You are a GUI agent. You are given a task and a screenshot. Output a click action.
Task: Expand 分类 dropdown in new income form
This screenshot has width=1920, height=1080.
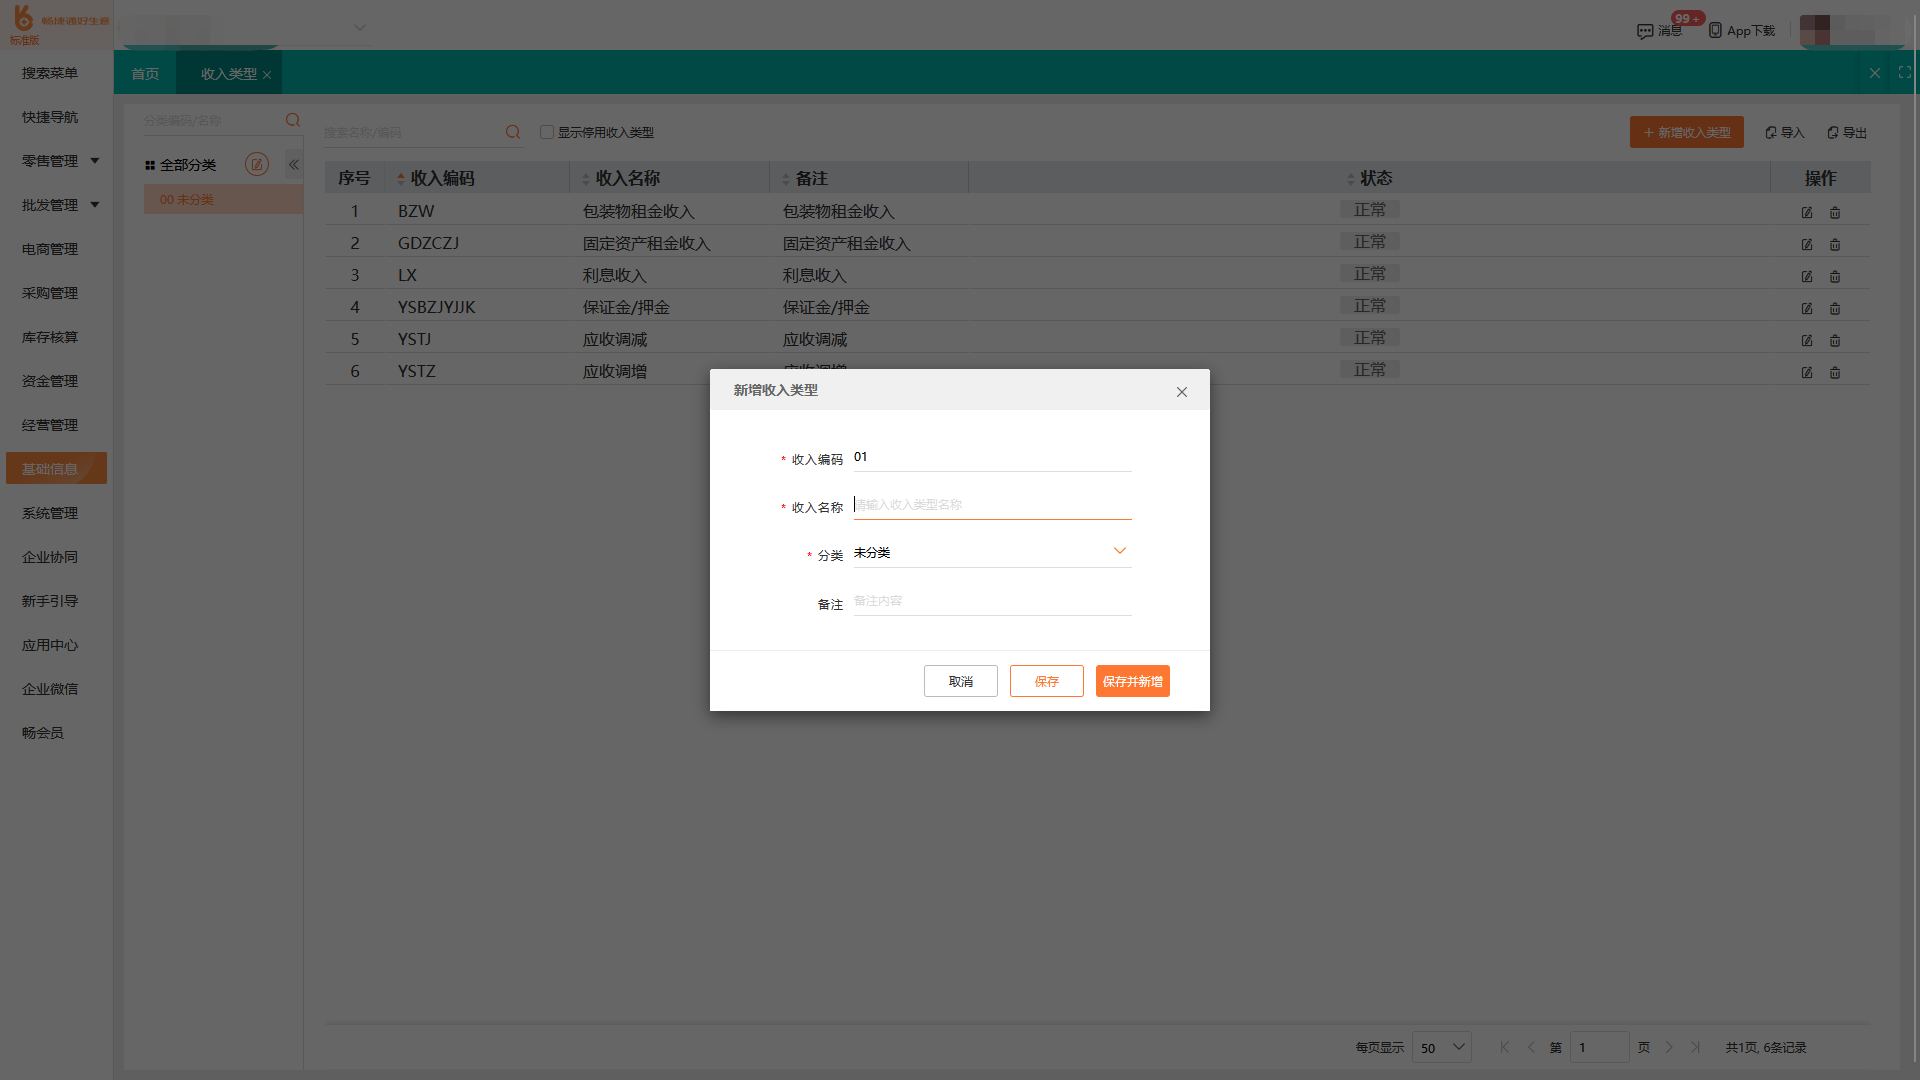point(1120,551)
